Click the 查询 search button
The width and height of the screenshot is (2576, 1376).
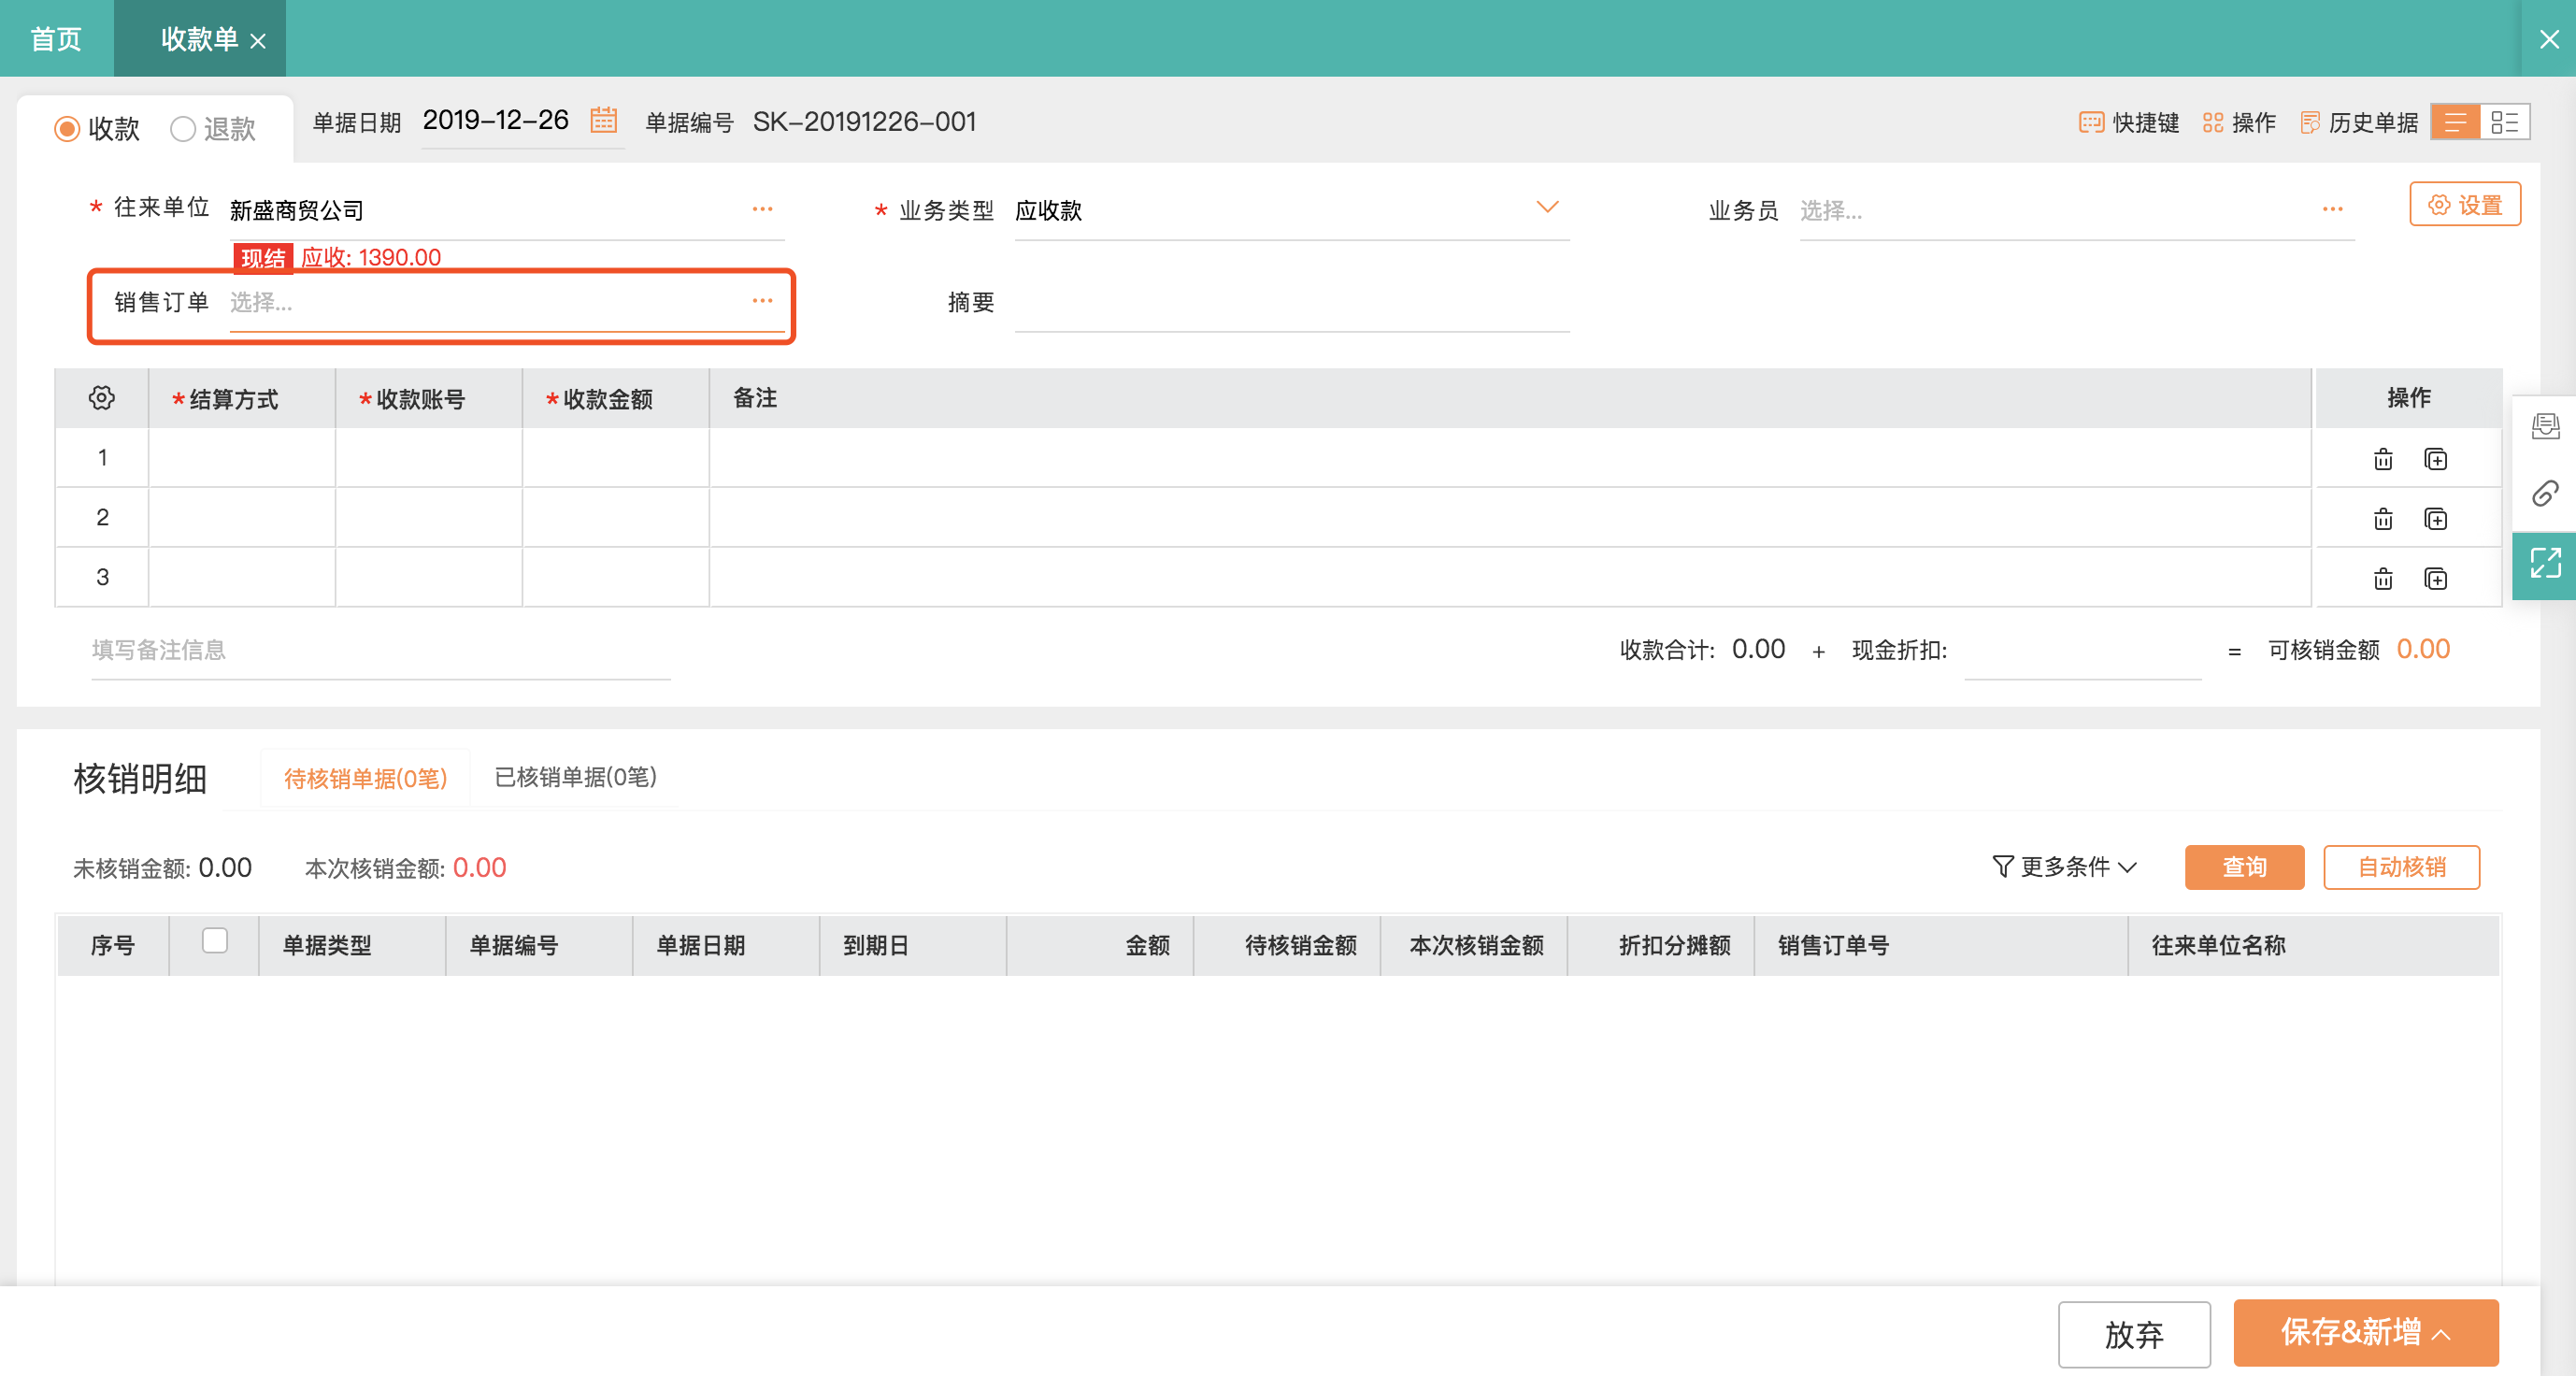click(x=2244, y=870)
